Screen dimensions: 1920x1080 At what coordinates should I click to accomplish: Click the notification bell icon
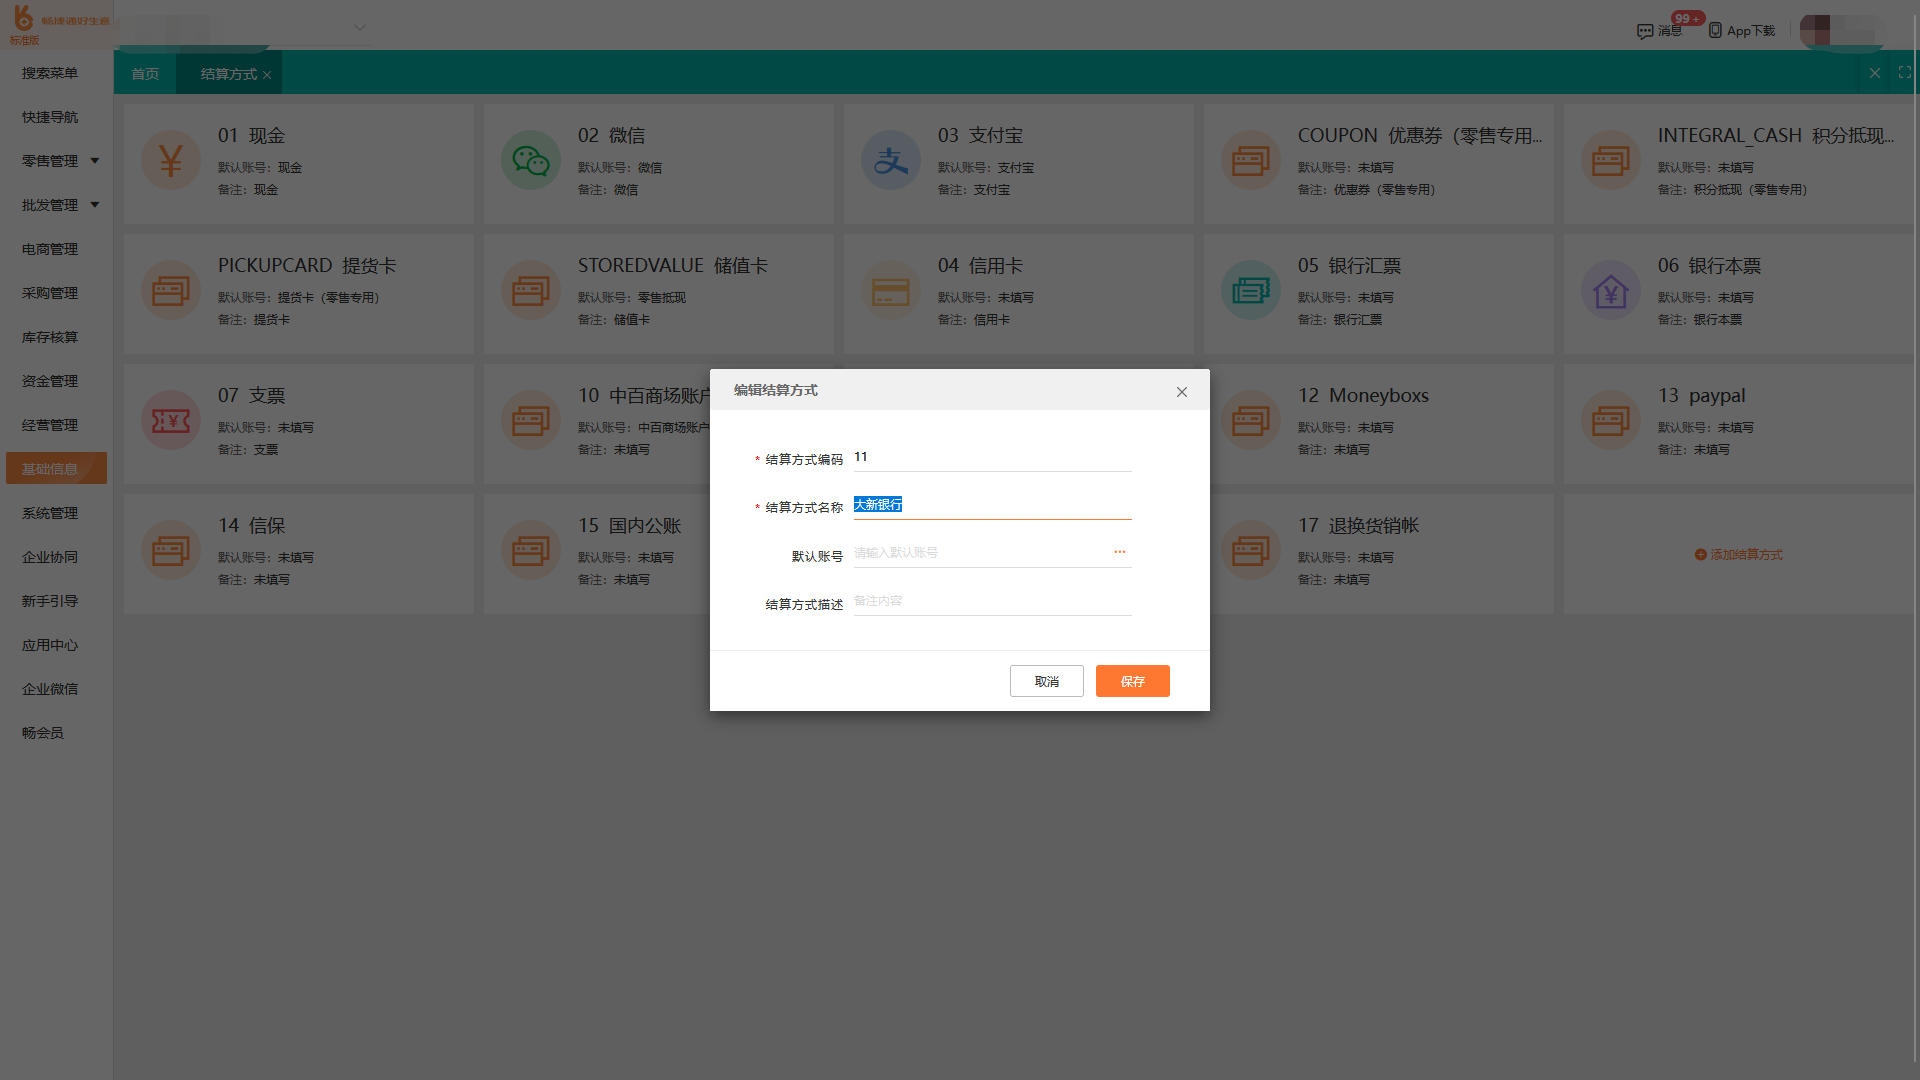1644,29
